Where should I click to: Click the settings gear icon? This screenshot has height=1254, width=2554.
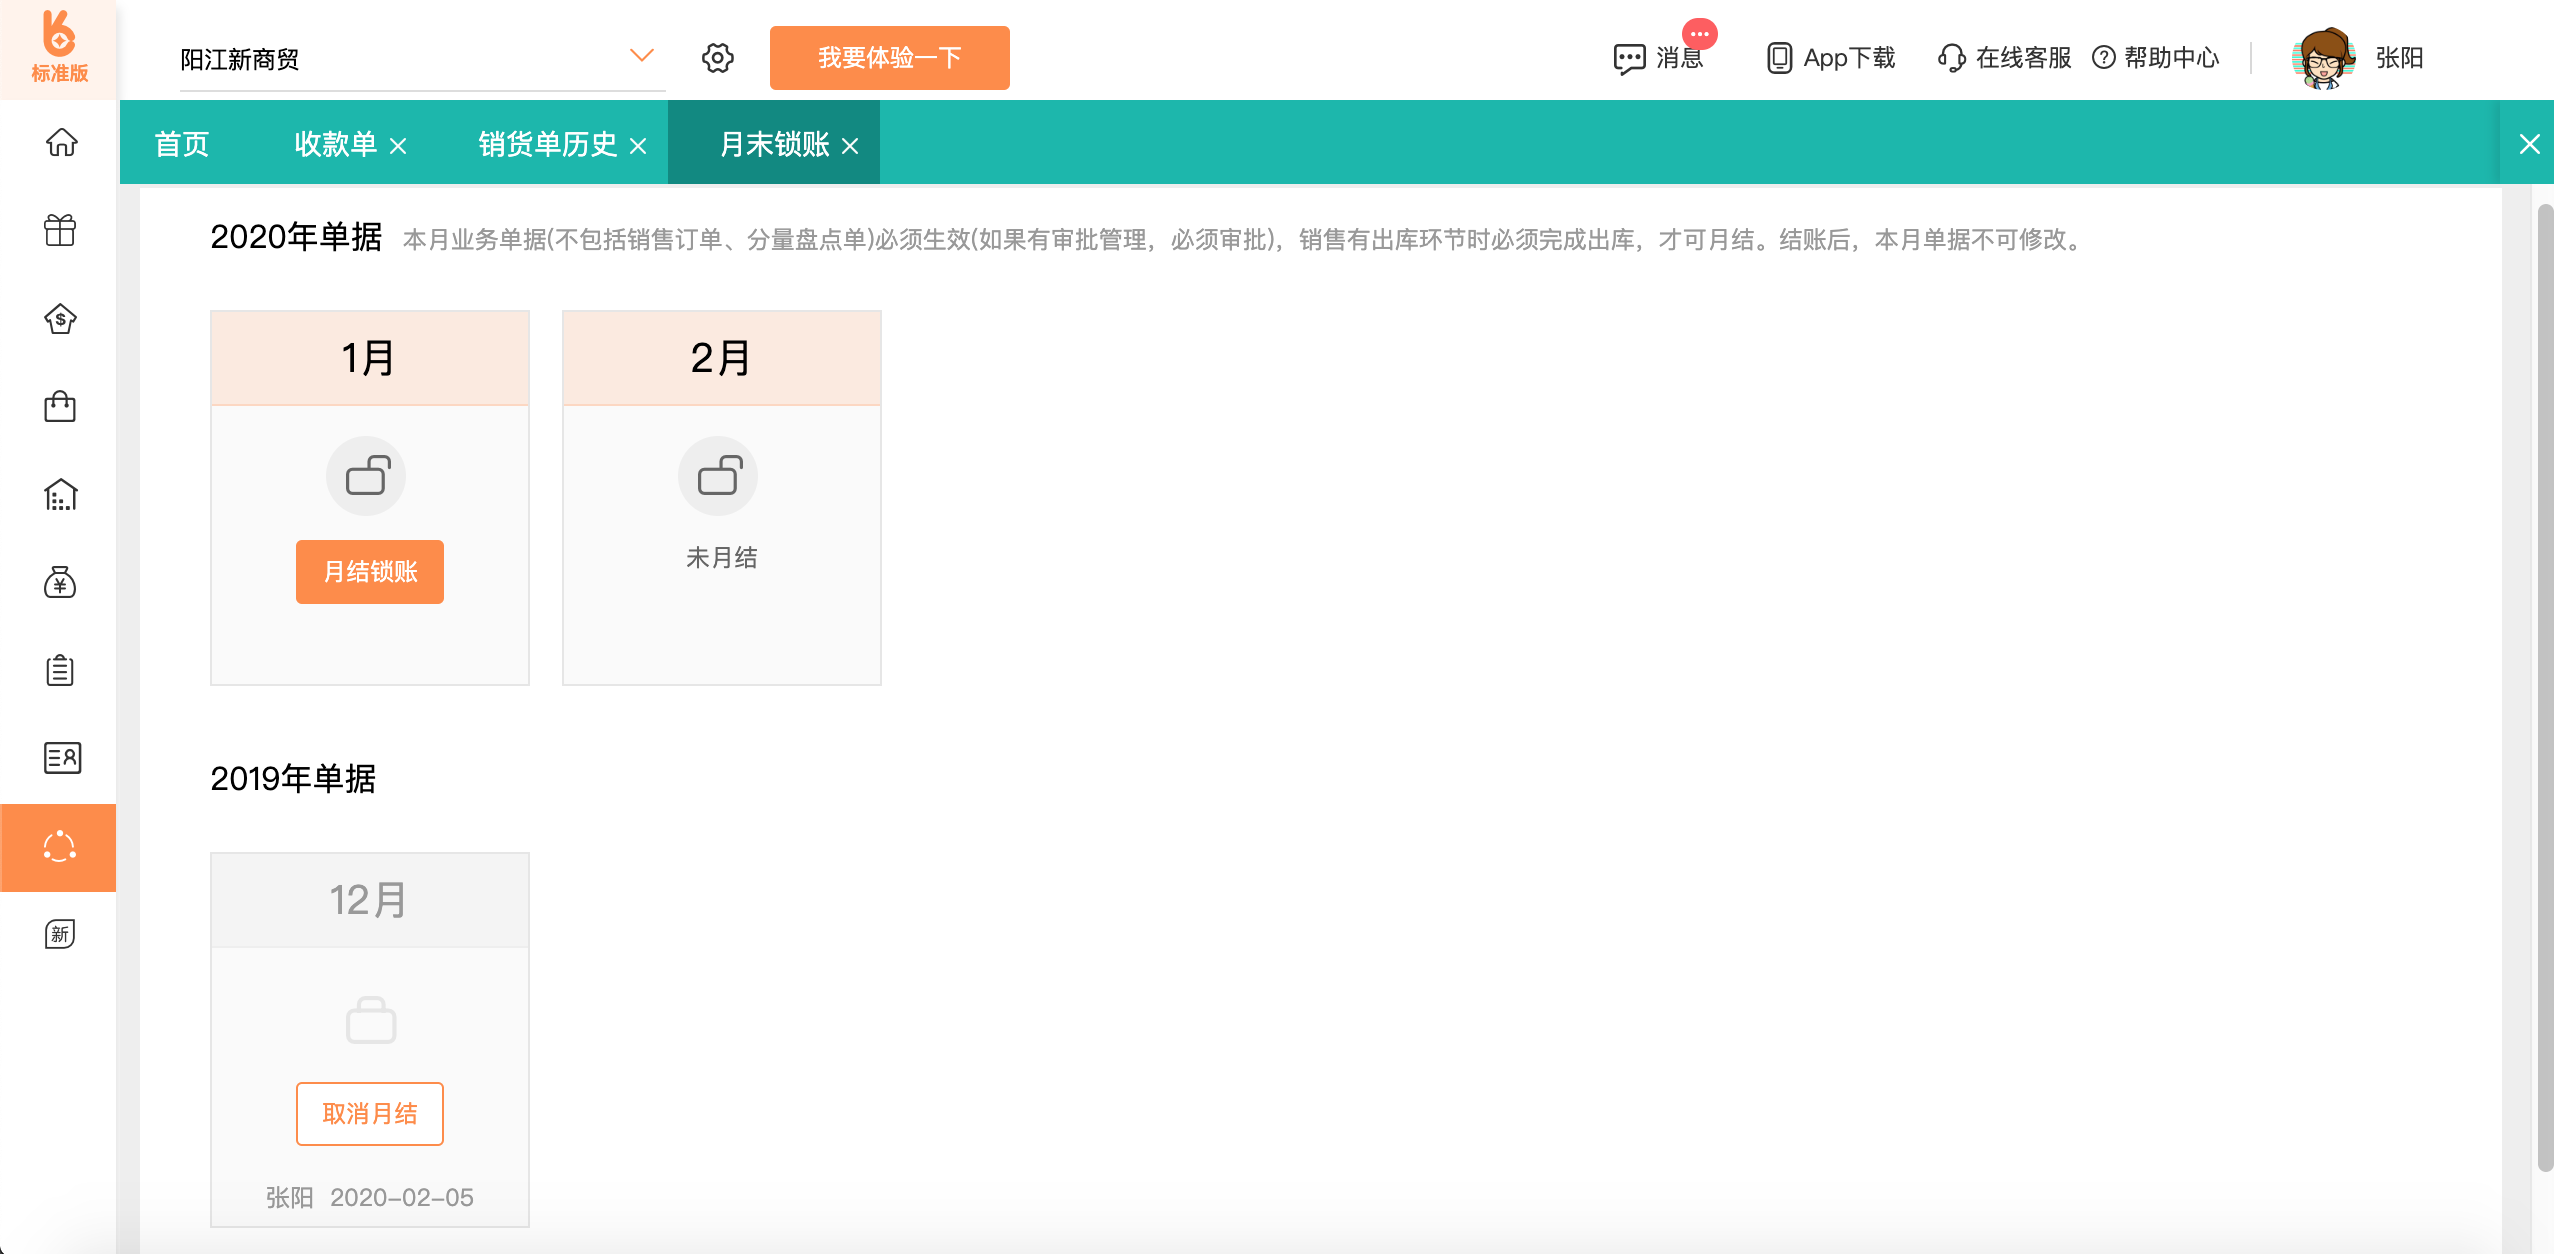coord(718,59)
